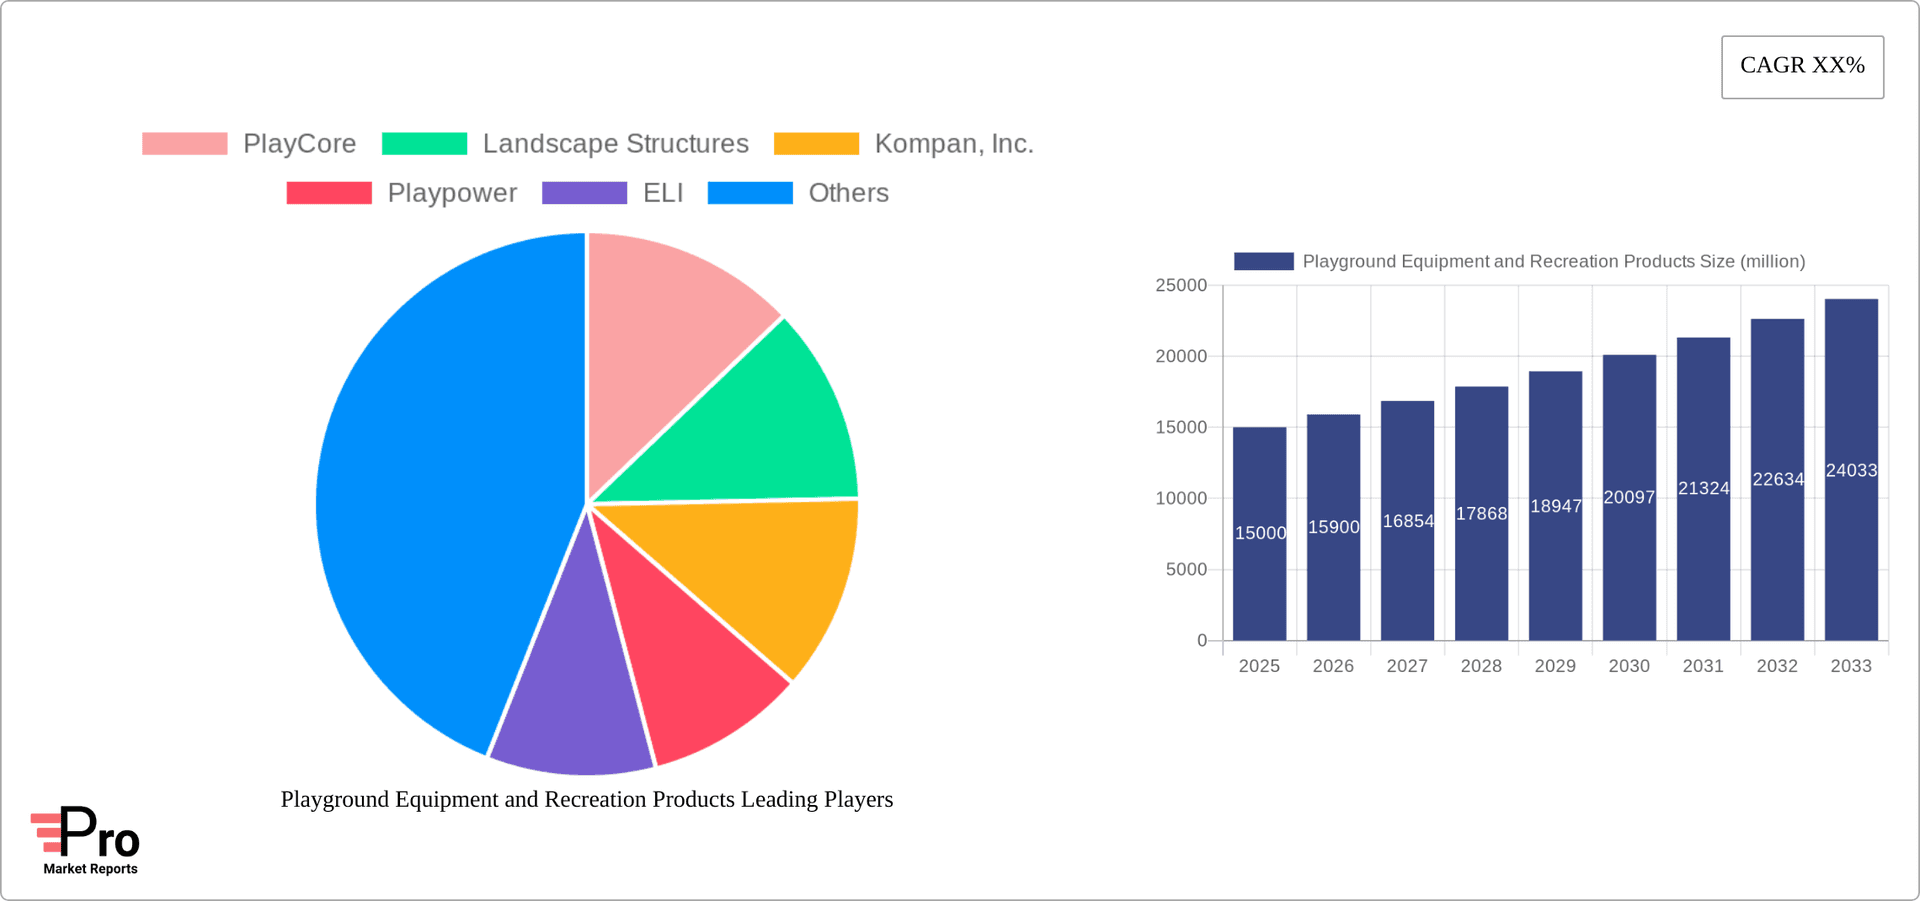Select the 2033 label on the bar chart axis
This screenshot has width=1920, height=901.
click(1851, 665)
